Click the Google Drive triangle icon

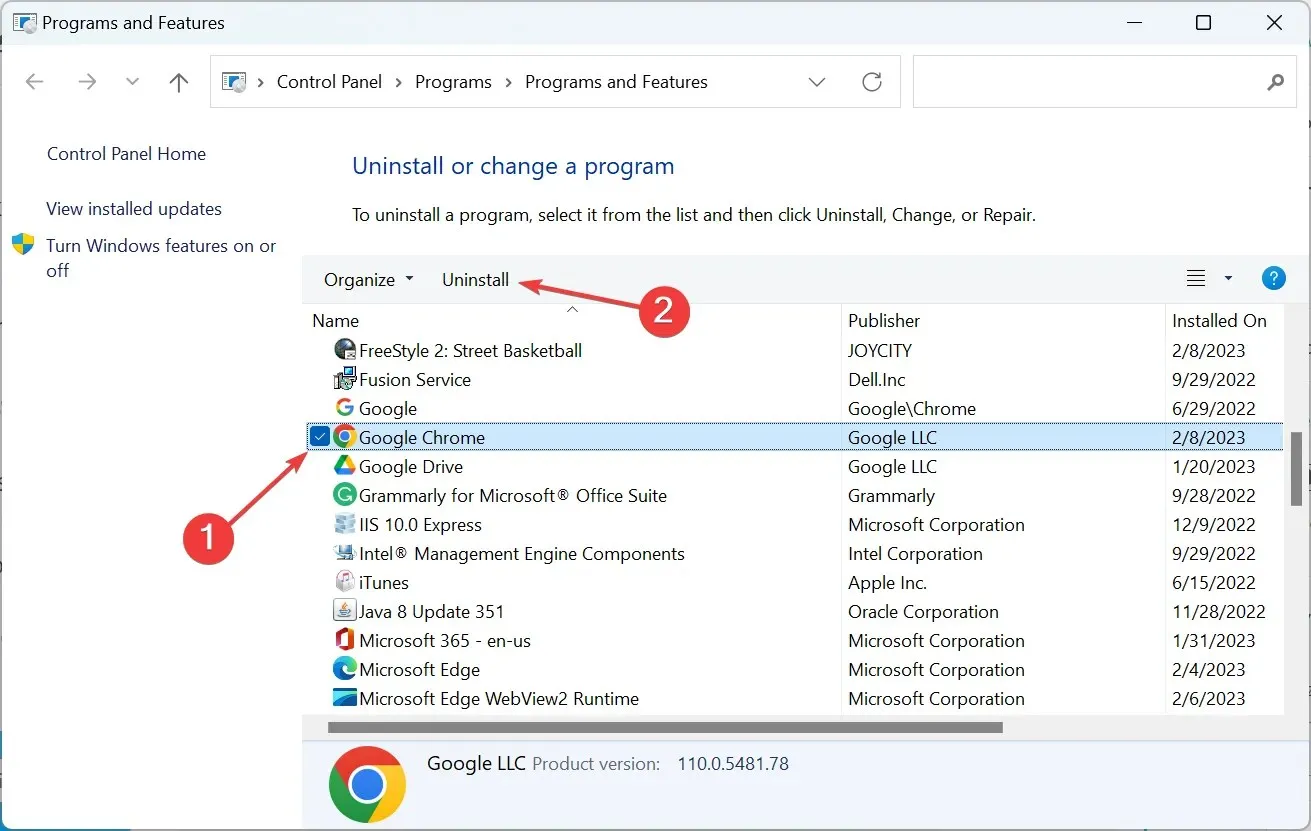(x=345, y=466)
